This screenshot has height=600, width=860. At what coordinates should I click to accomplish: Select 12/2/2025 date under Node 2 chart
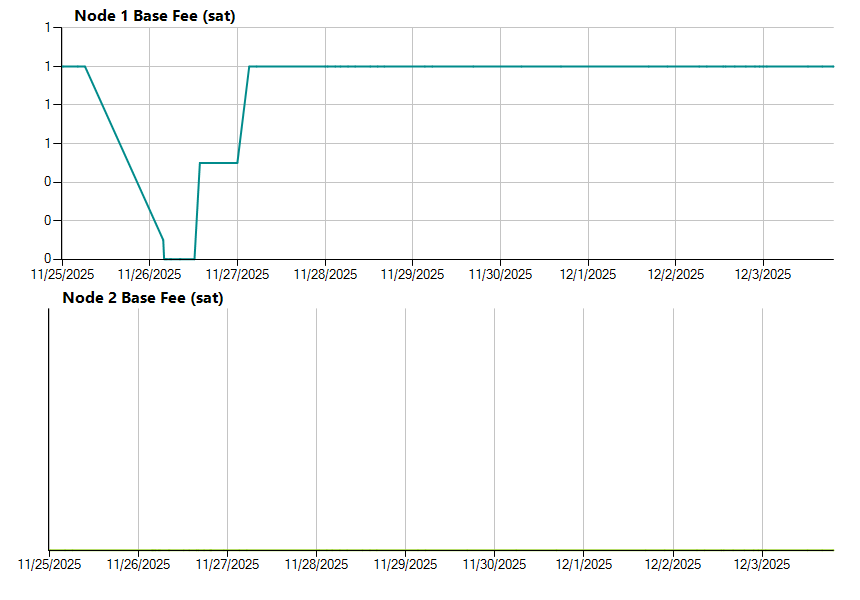click(x=673, y=564)
